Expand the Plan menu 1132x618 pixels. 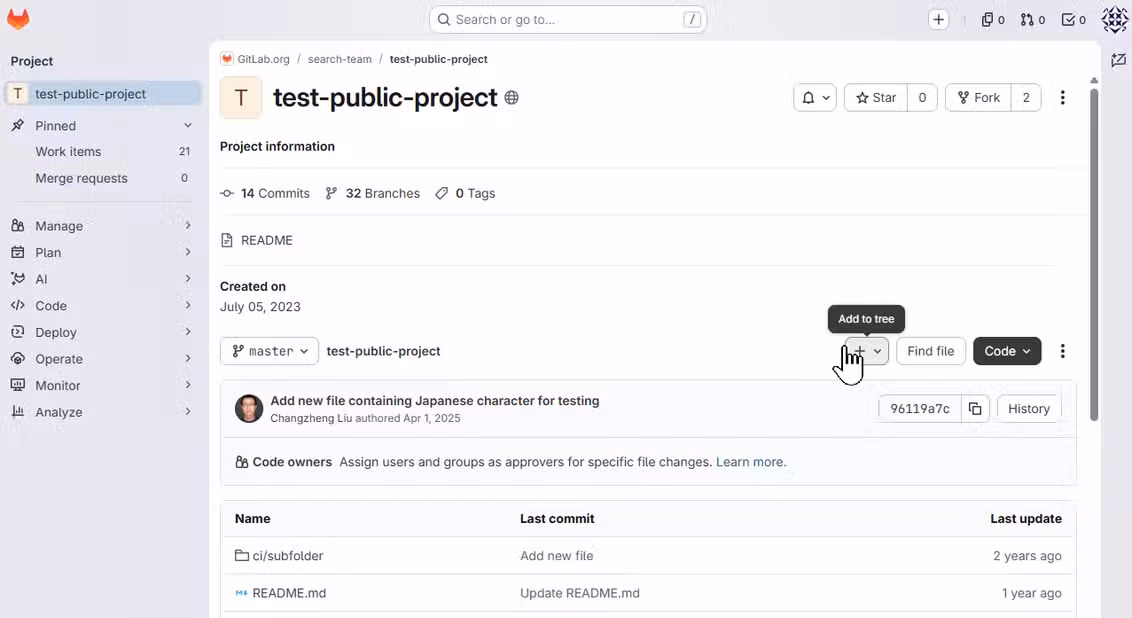coord(103,253)
